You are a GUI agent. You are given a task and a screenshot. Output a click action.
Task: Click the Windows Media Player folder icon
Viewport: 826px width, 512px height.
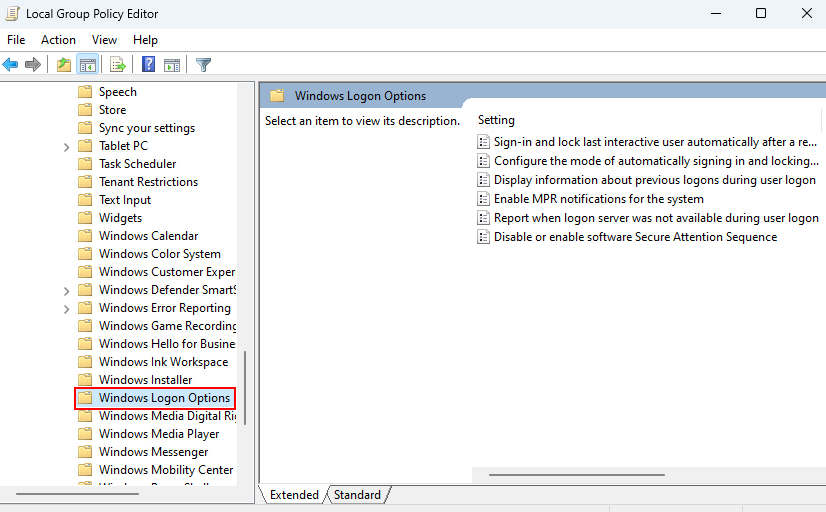85,434
